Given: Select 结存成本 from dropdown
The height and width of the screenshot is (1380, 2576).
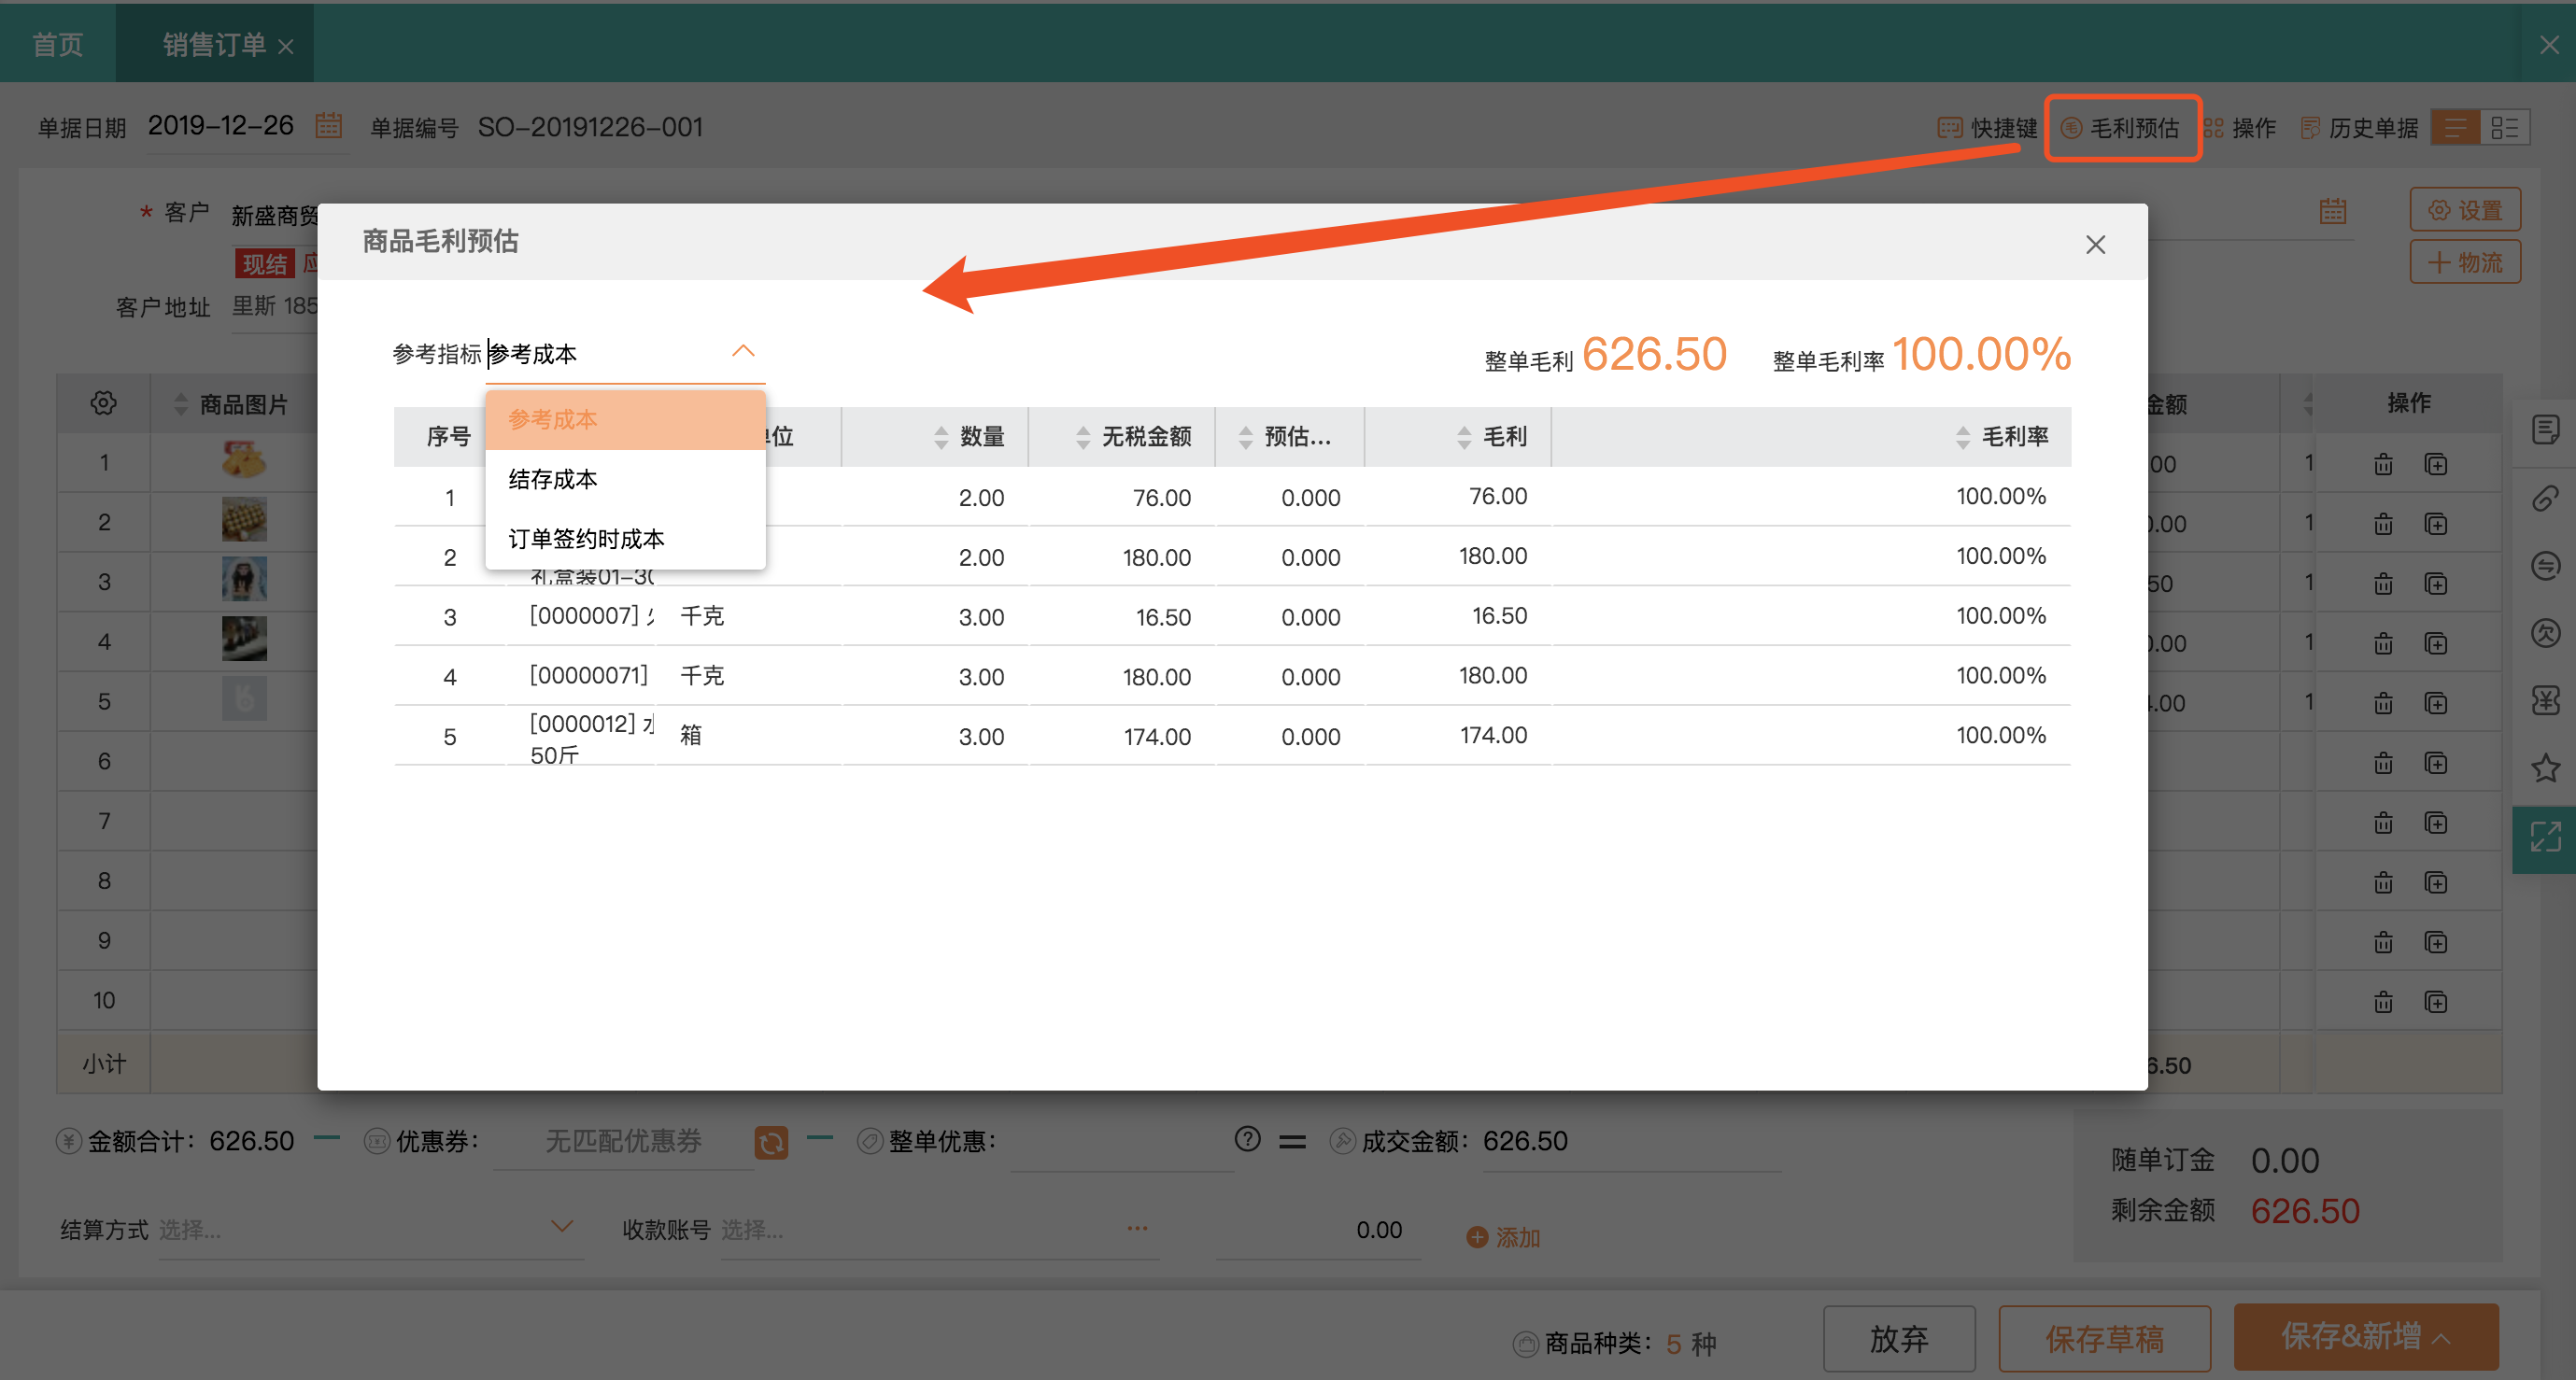Looking at the screenshot, I should [x=552, y=479].
